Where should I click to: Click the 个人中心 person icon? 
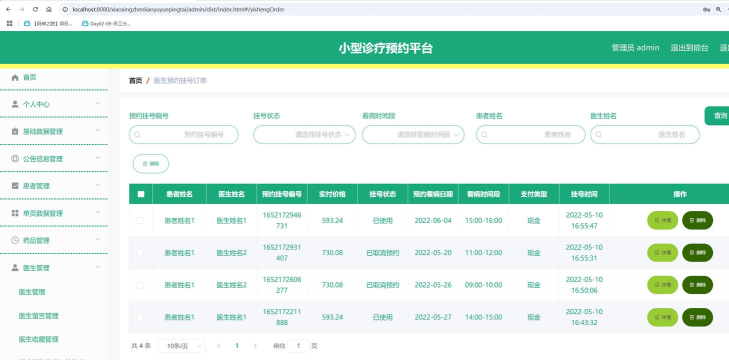15,104
